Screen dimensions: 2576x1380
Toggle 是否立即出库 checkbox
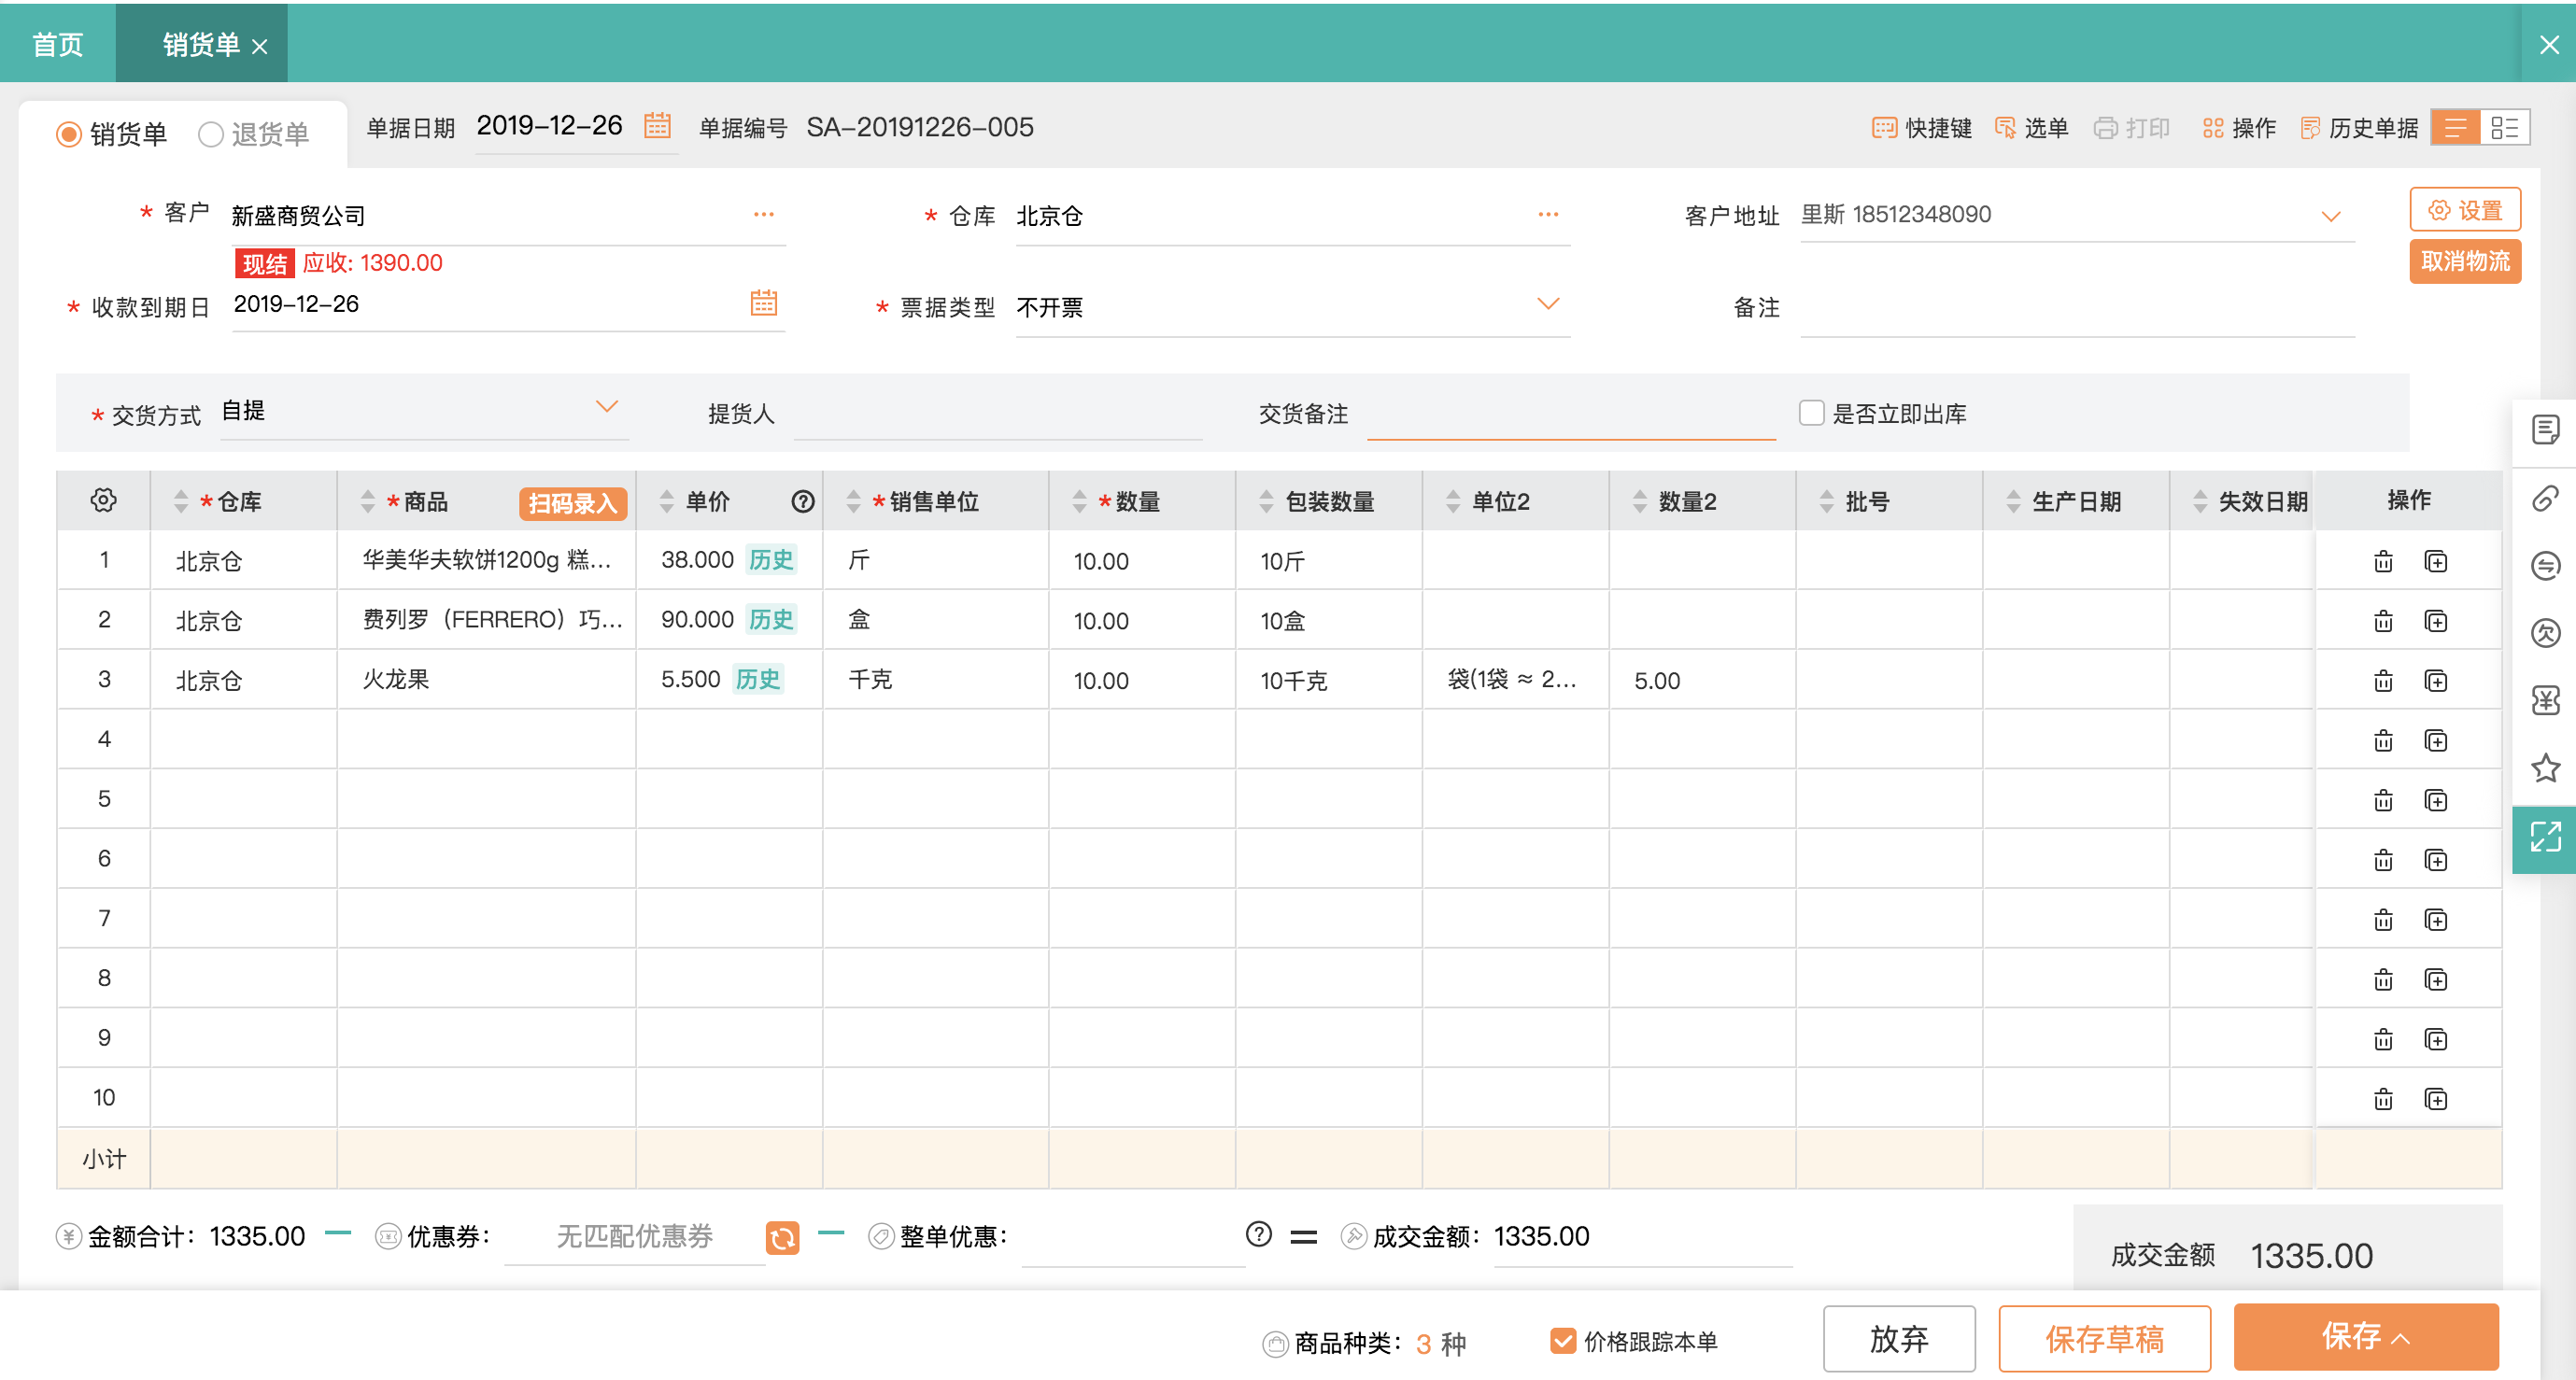pos(1811,414)
